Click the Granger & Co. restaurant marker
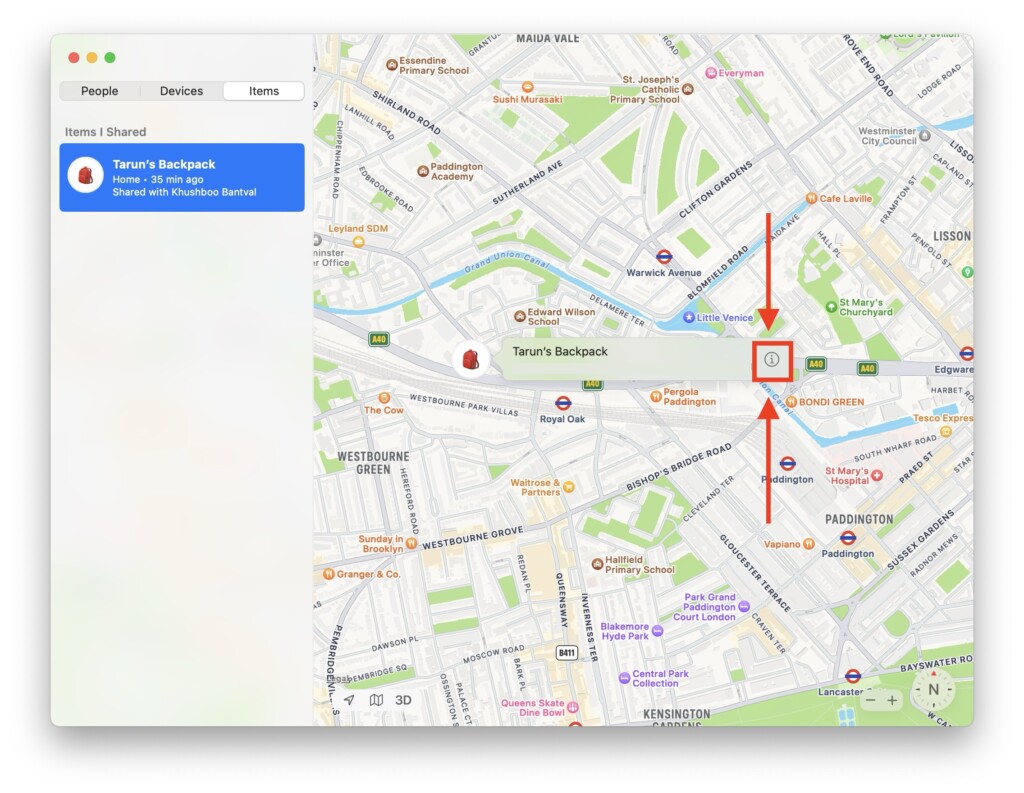1024x793 pixels. tap(329, 574)
